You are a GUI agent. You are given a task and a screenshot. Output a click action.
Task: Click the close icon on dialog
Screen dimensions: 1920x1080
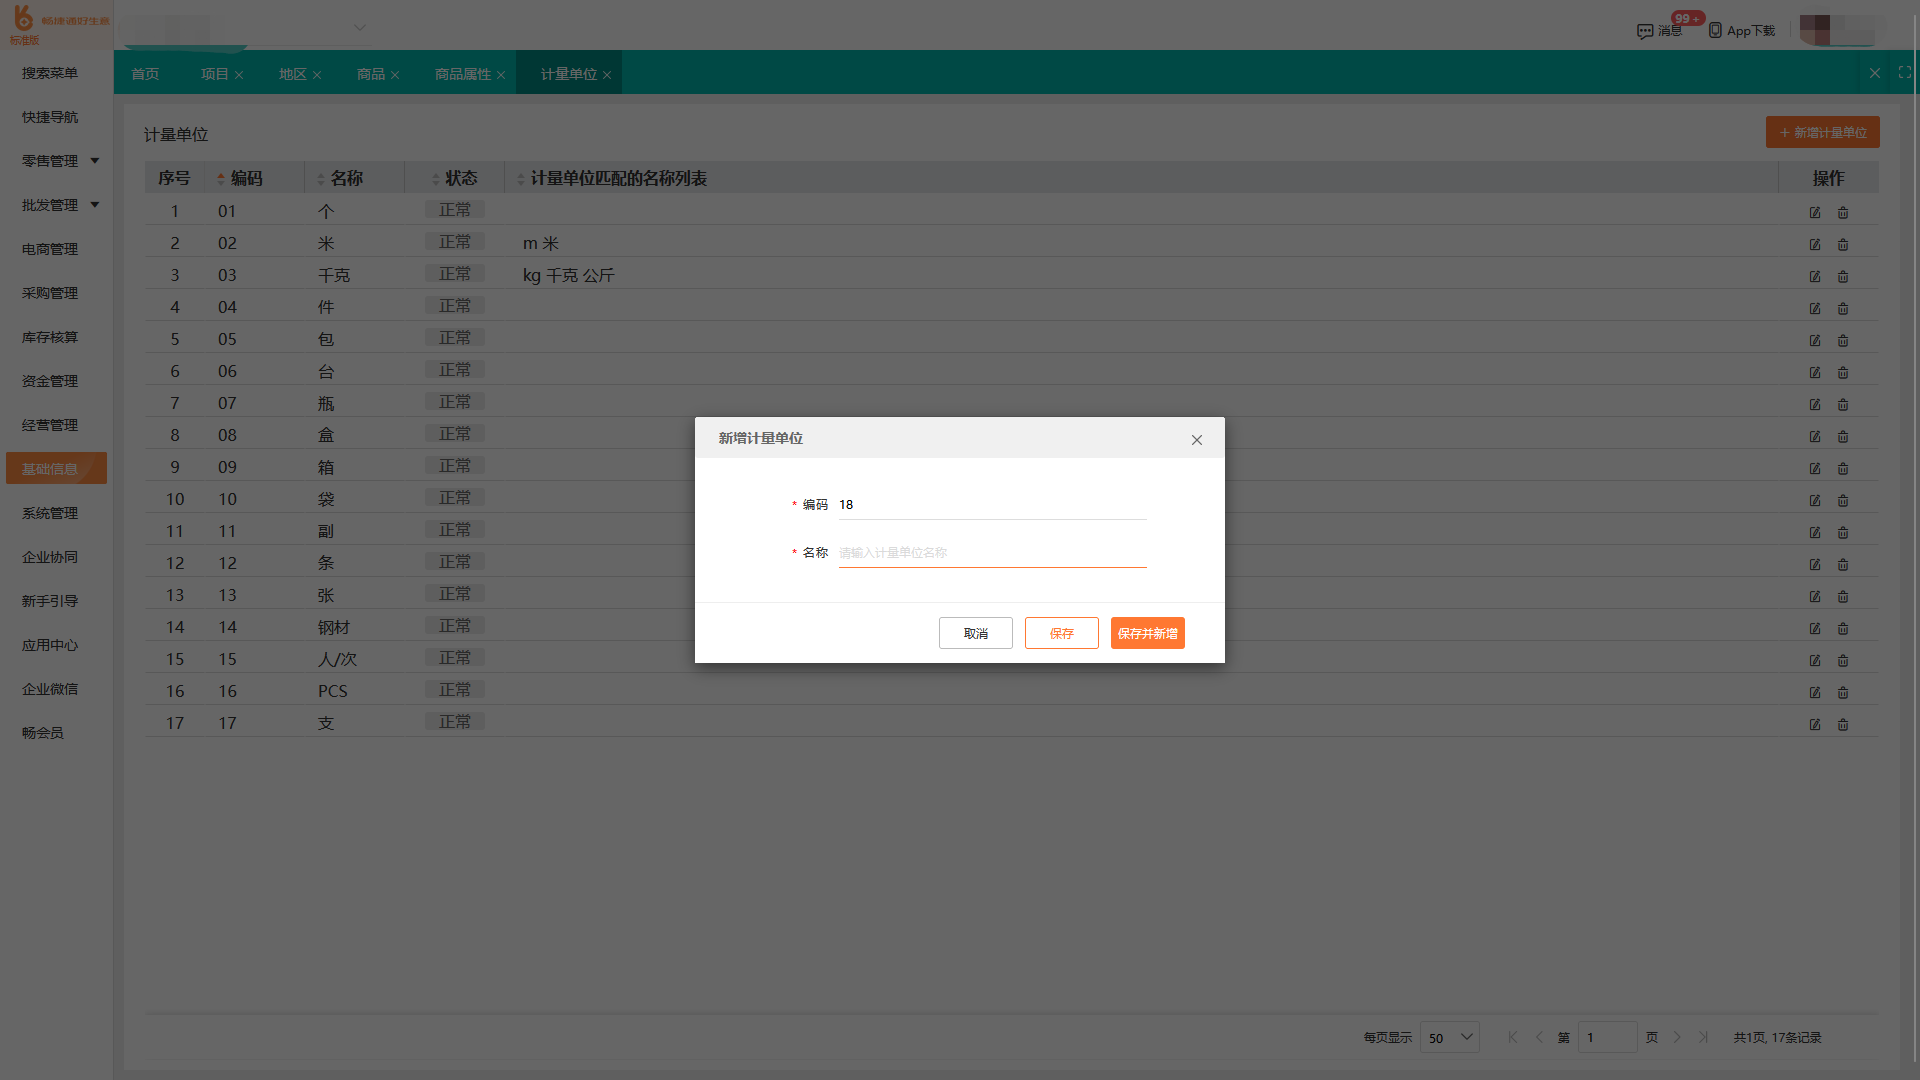tap(1197, 439)
